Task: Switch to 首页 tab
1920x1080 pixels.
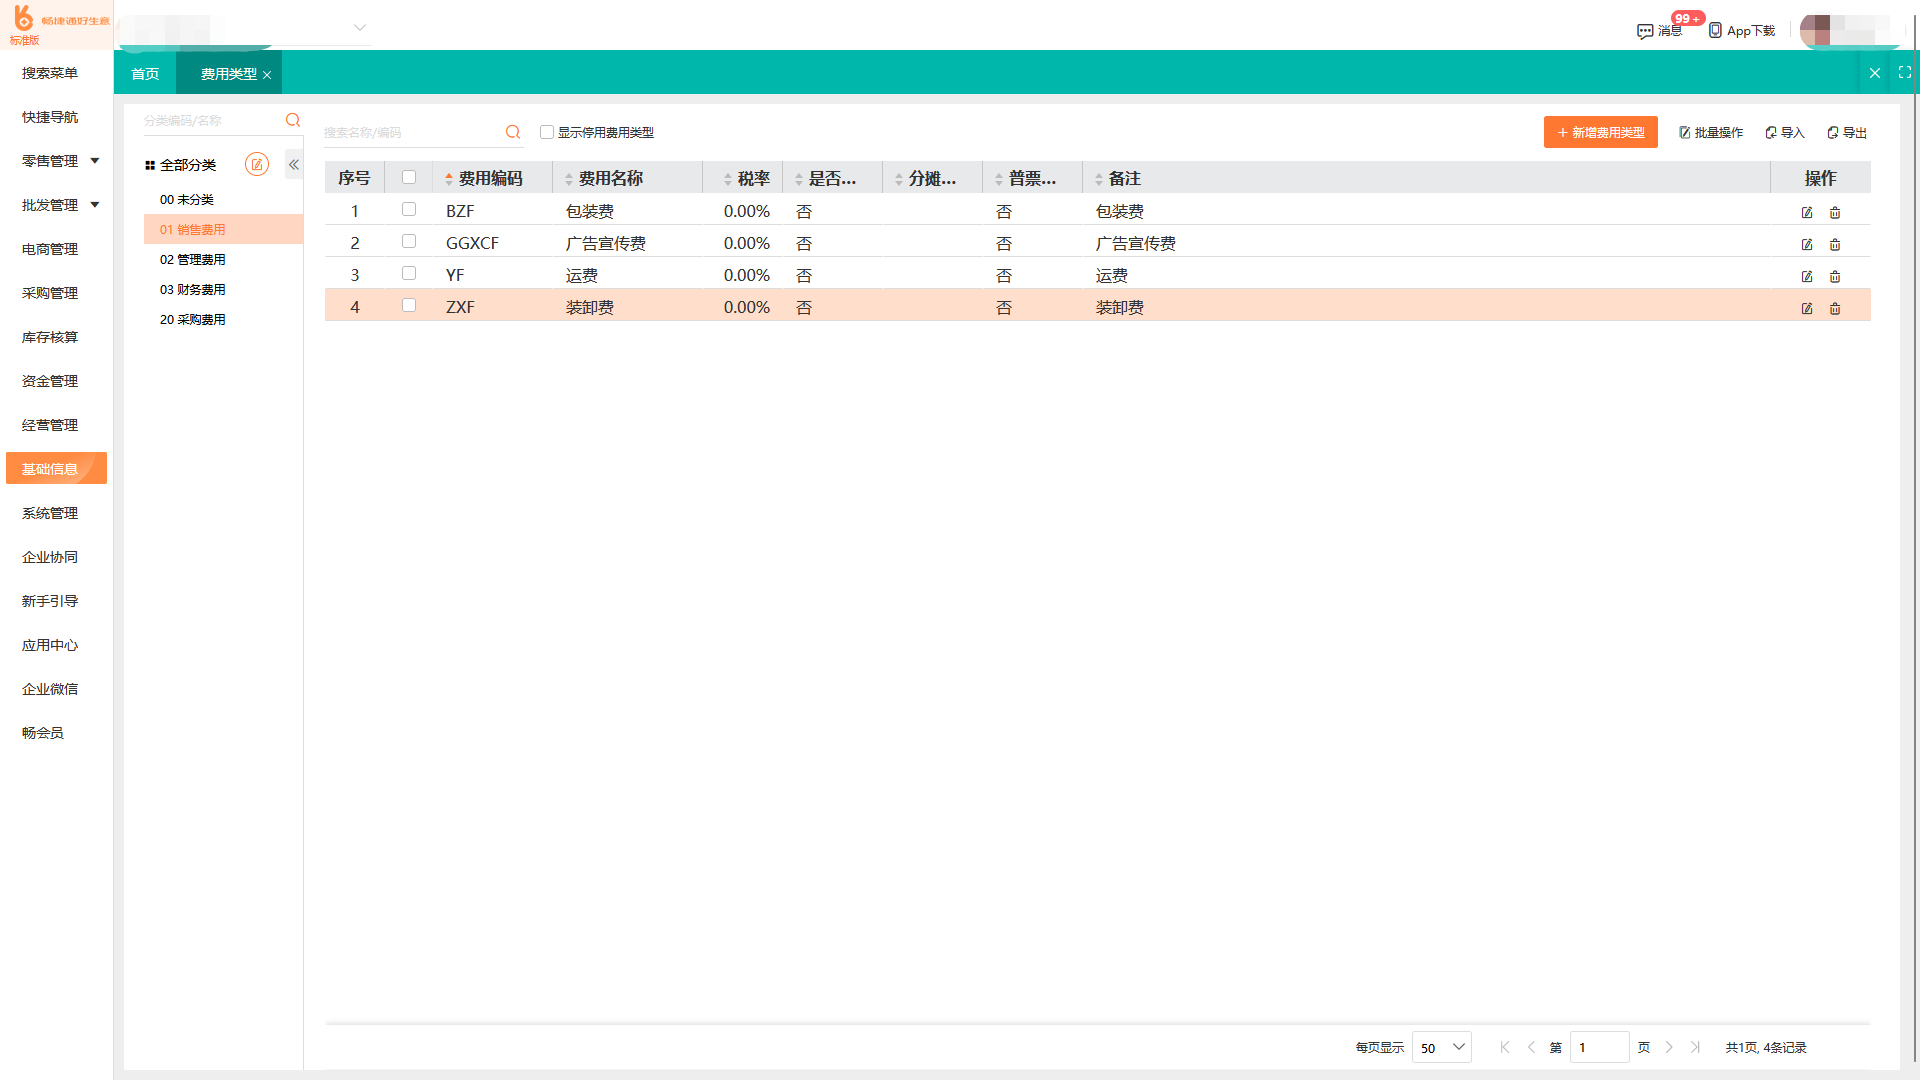Action: click(x=146, y=74)
